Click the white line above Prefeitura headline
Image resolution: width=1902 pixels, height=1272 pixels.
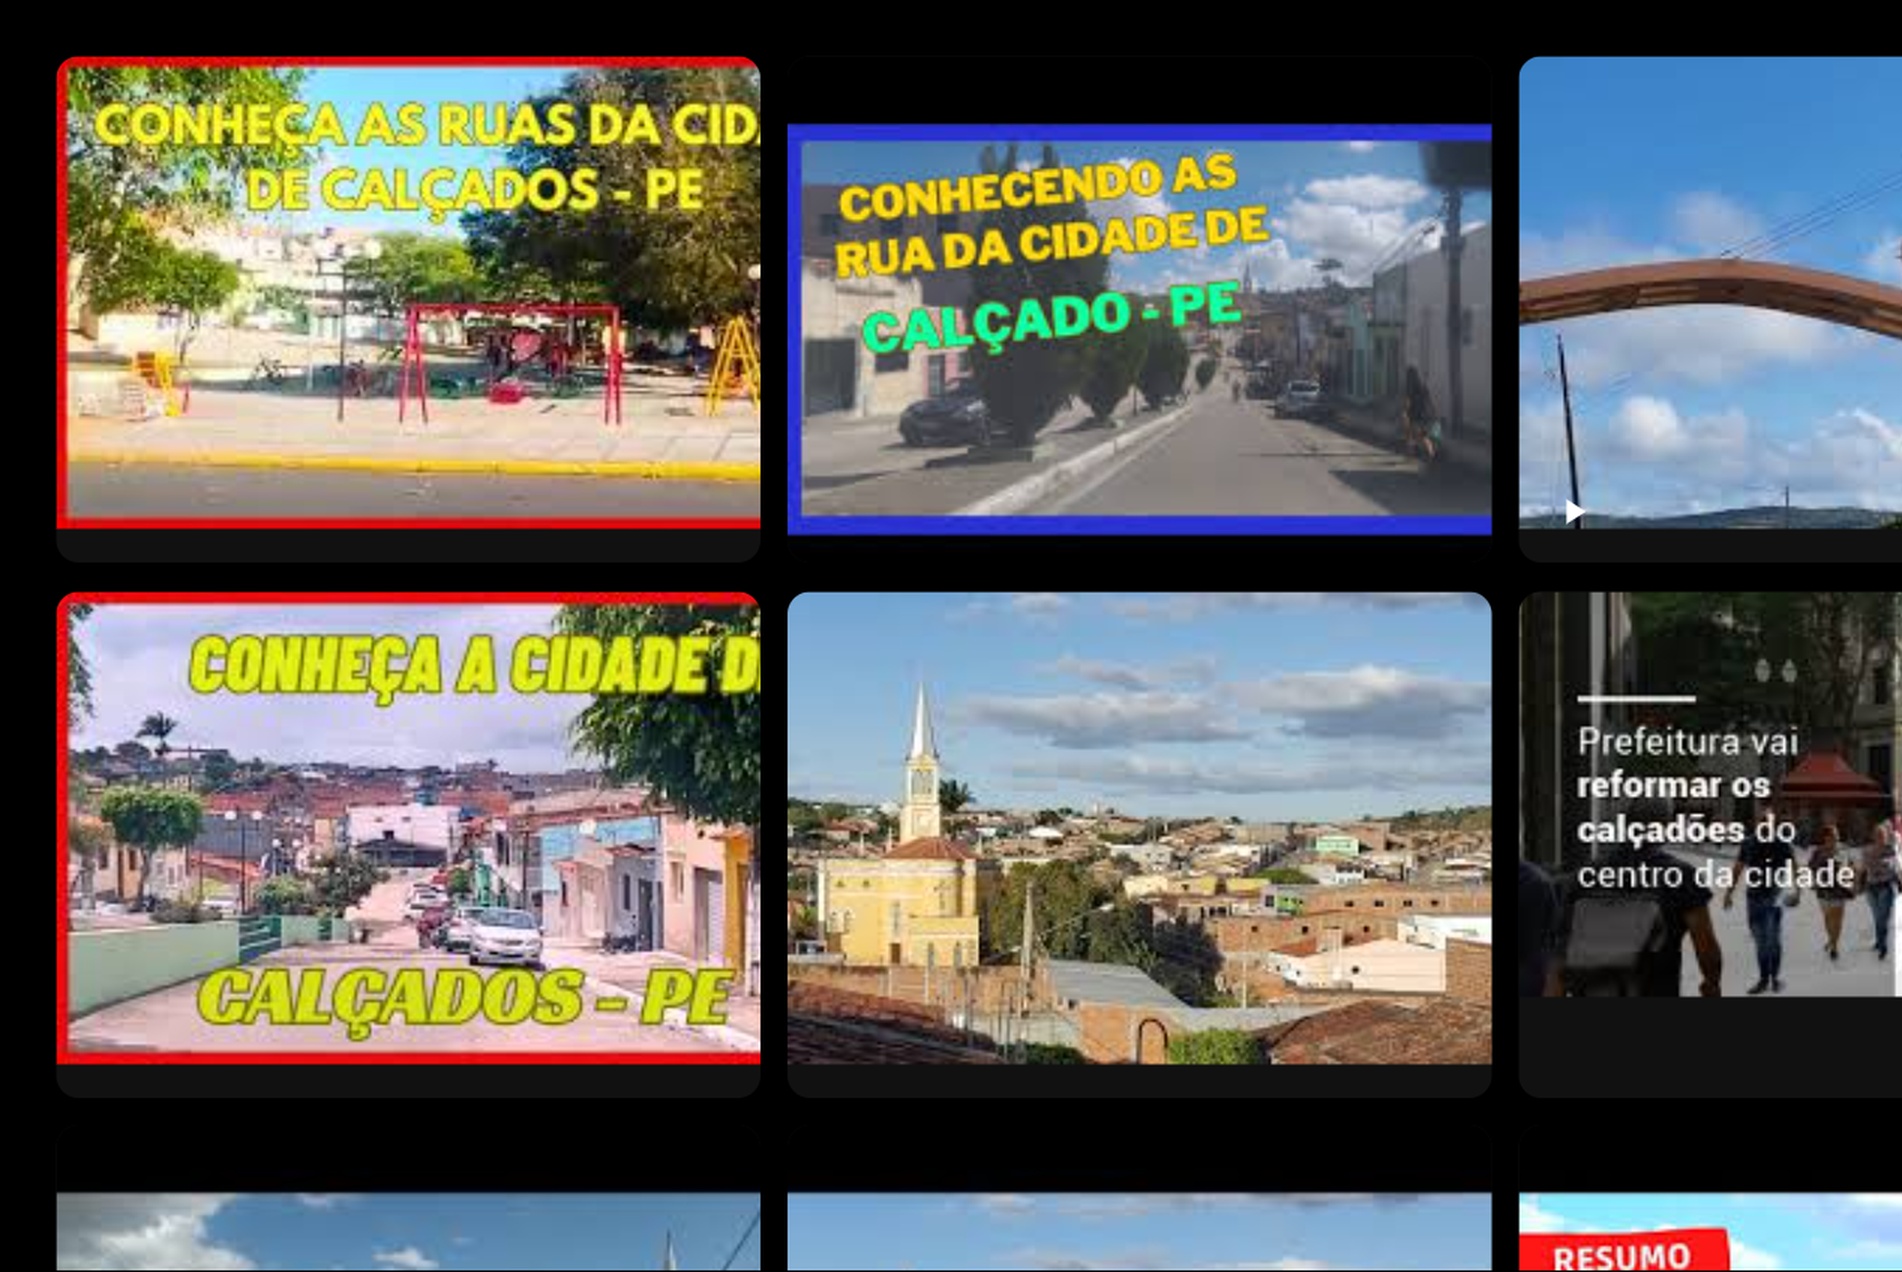pos(1636,698)
